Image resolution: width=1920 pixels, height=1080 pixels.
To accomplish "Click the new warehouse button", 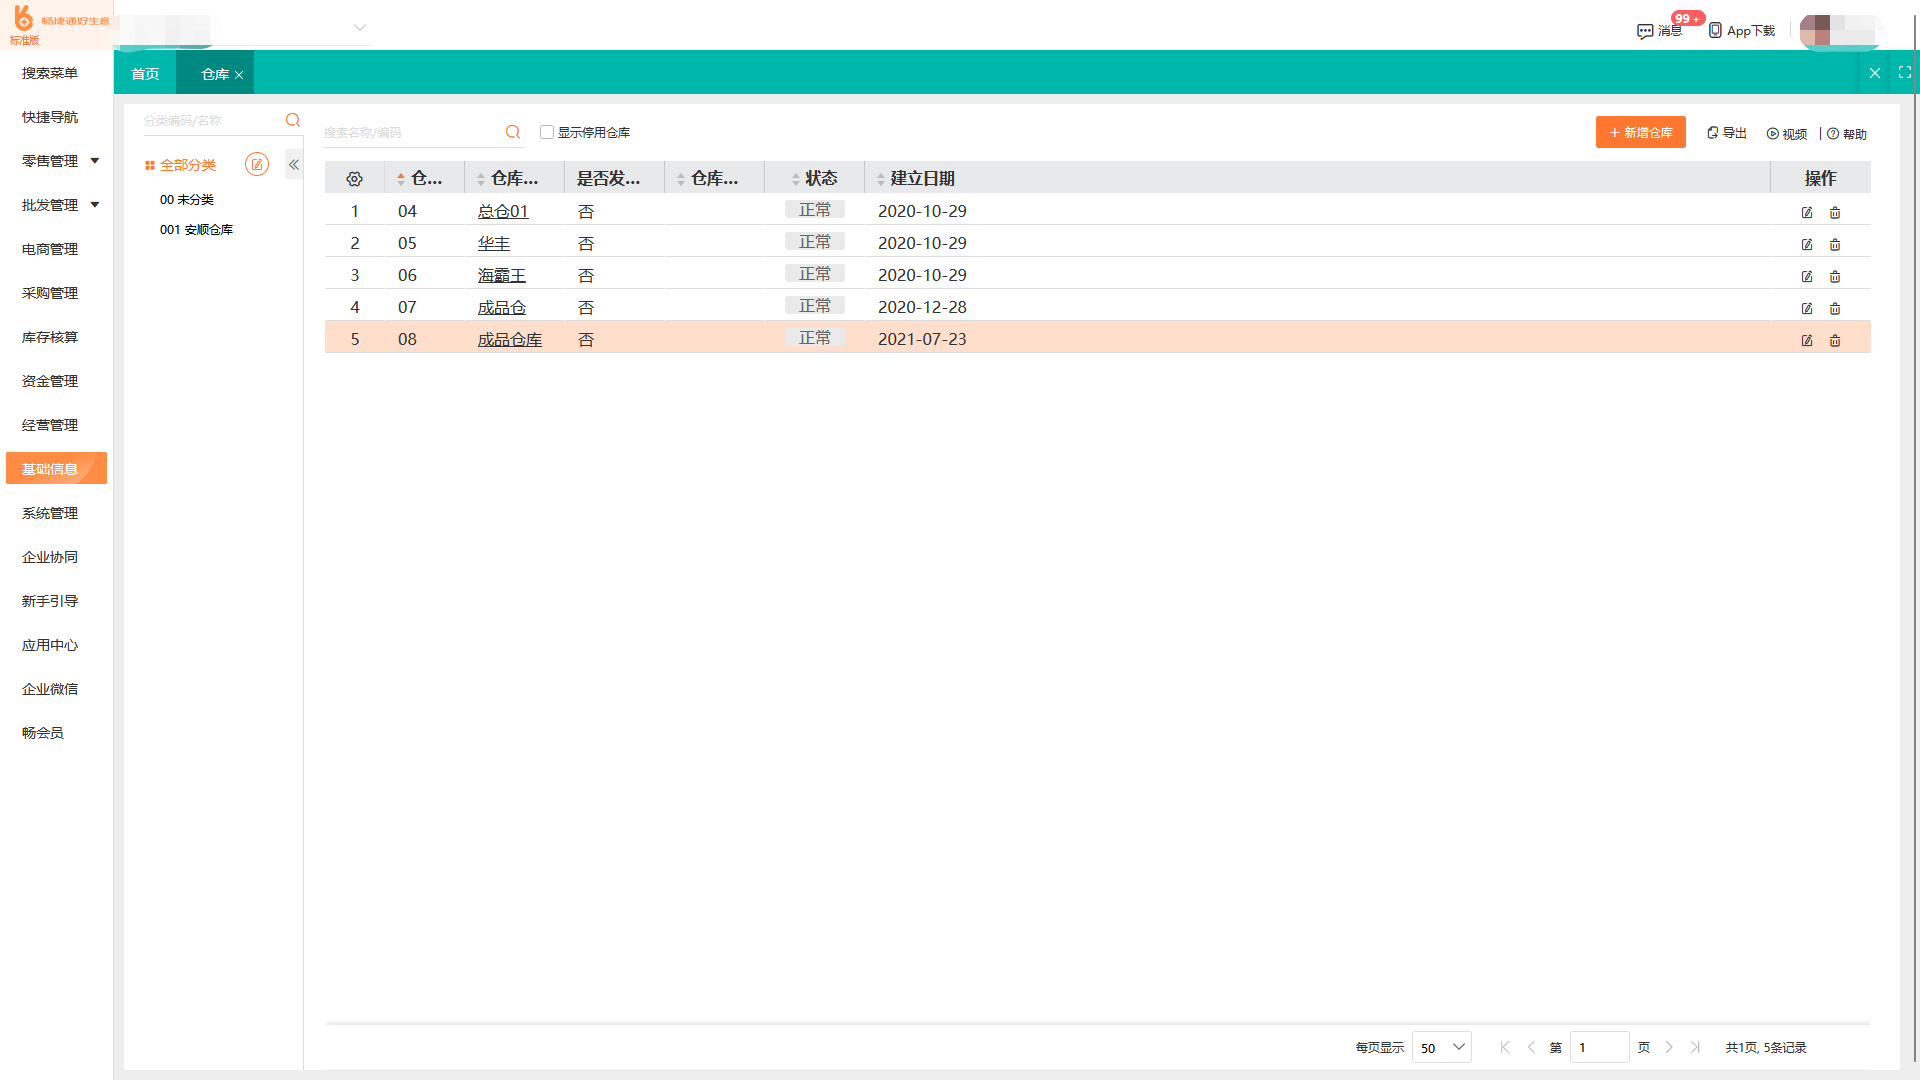I will [1639, 131].
